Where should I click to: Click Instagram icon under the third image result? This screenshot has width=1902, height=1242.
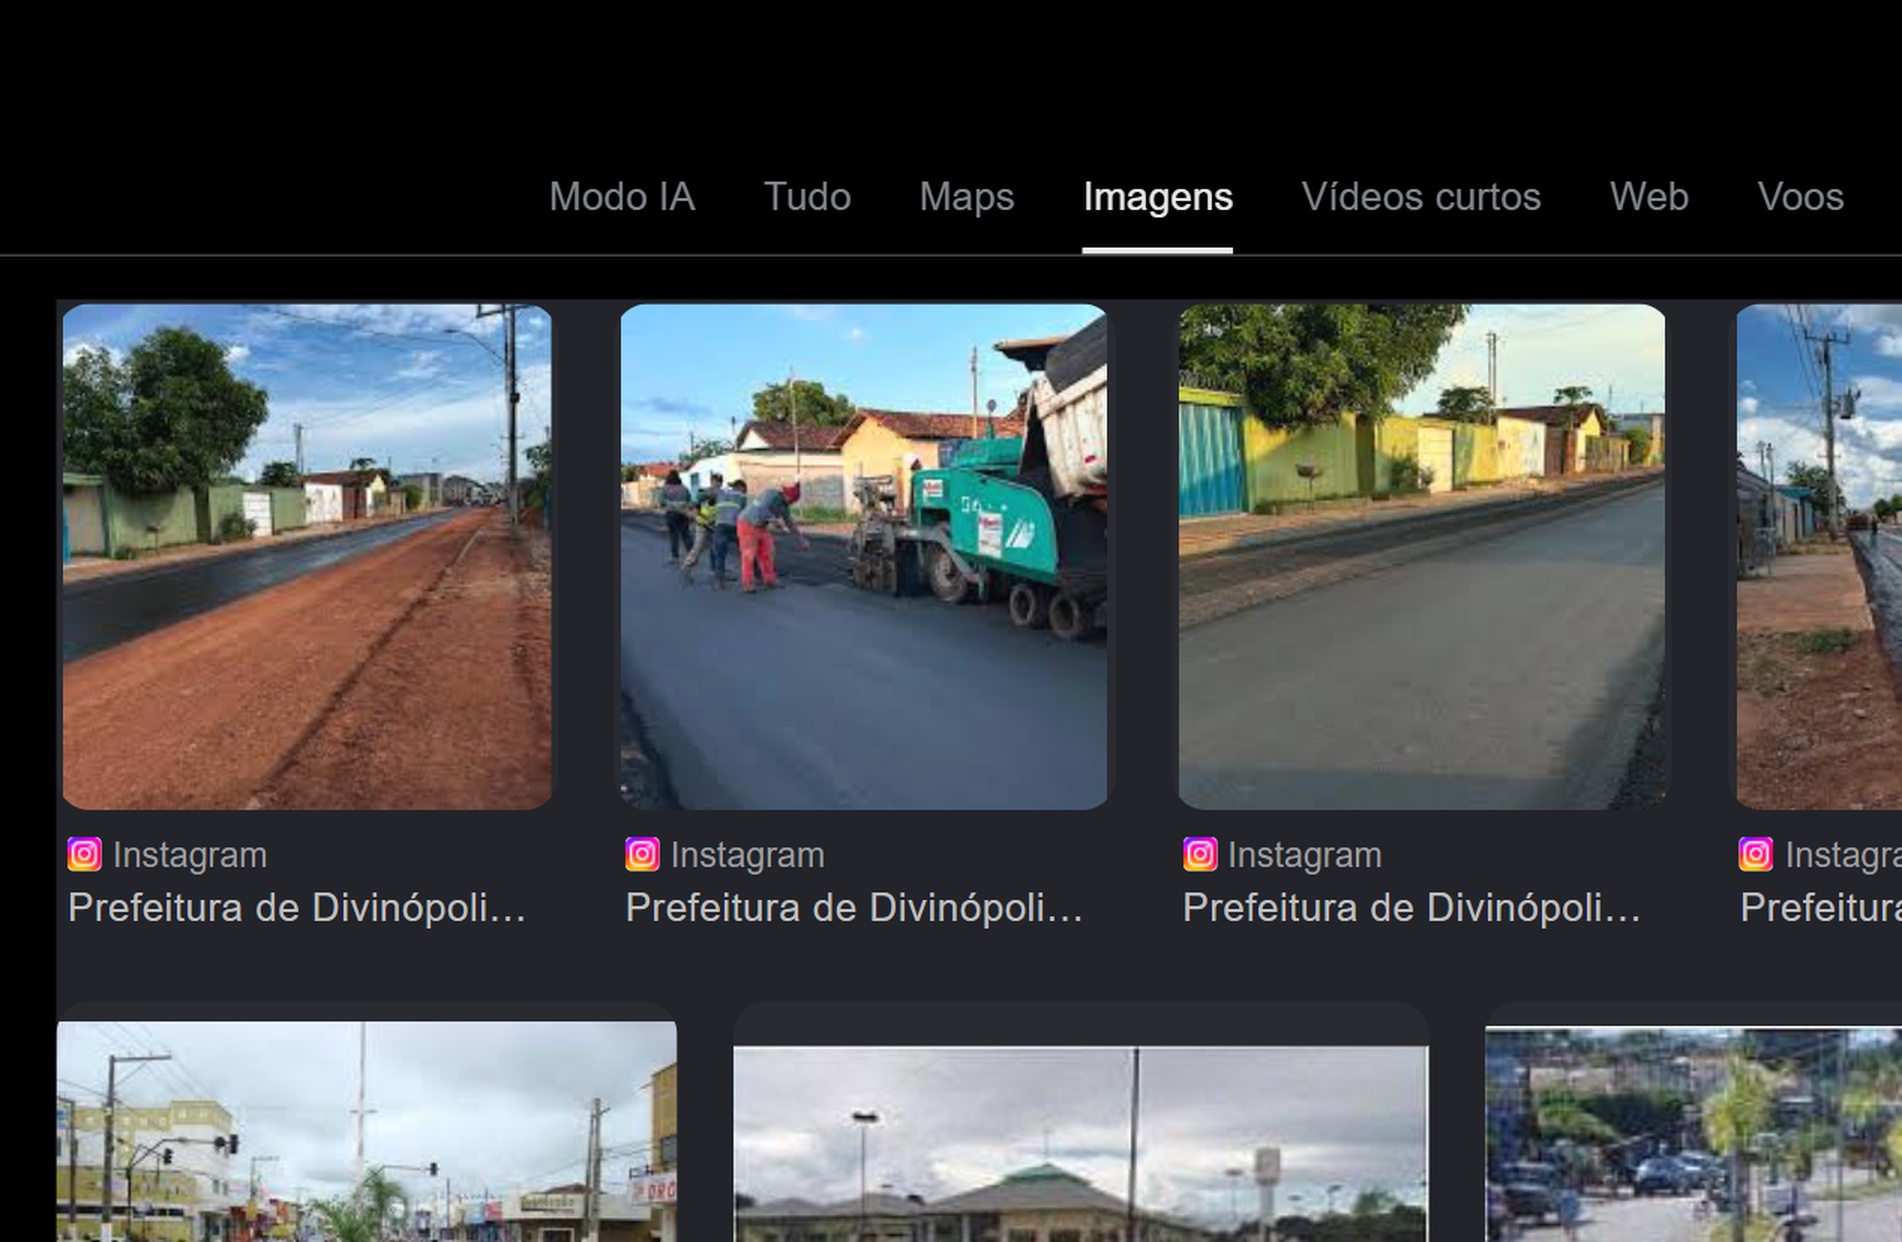1200,855
